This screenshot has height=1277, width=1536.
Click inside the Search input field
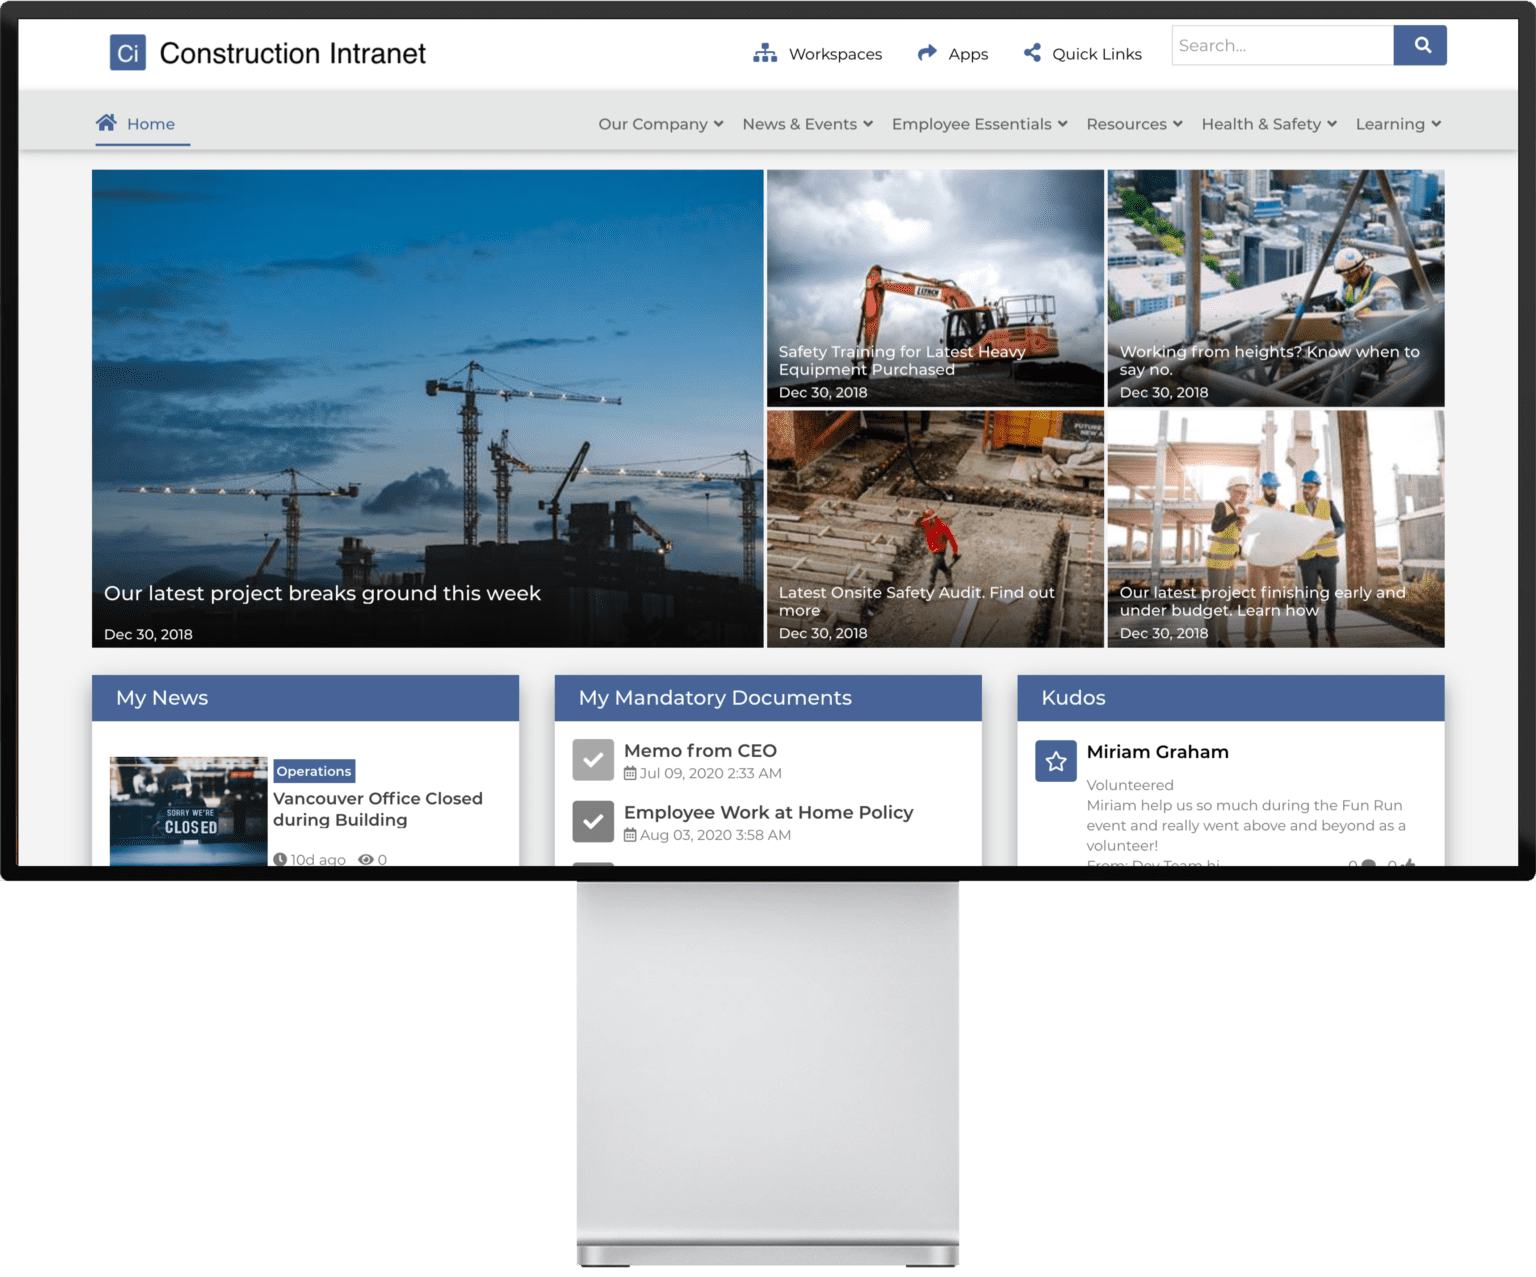[1282, 45]
